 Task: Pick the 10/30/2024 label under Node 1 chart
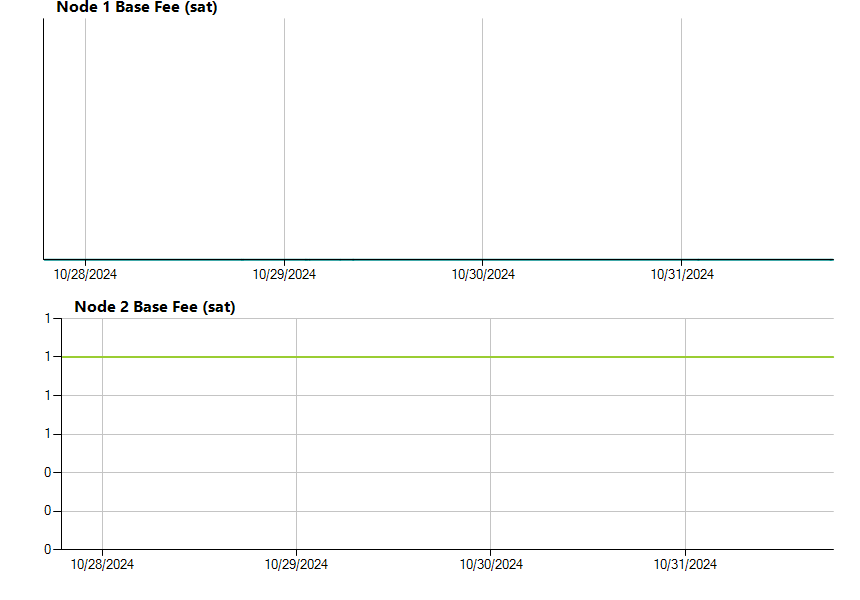pyautogui.click(x=483, y=274)
